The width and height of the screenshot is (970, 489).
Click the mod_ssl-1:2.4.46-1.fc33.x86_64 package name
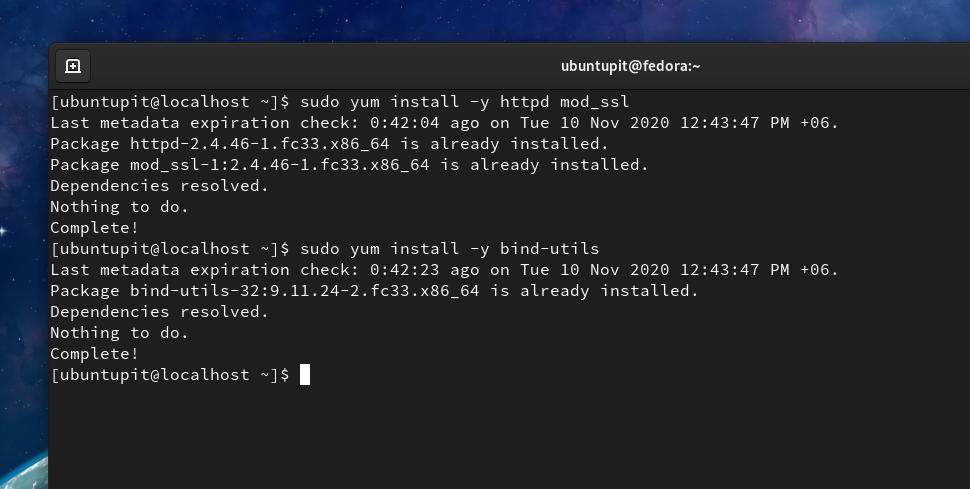(x=279, y=165)
